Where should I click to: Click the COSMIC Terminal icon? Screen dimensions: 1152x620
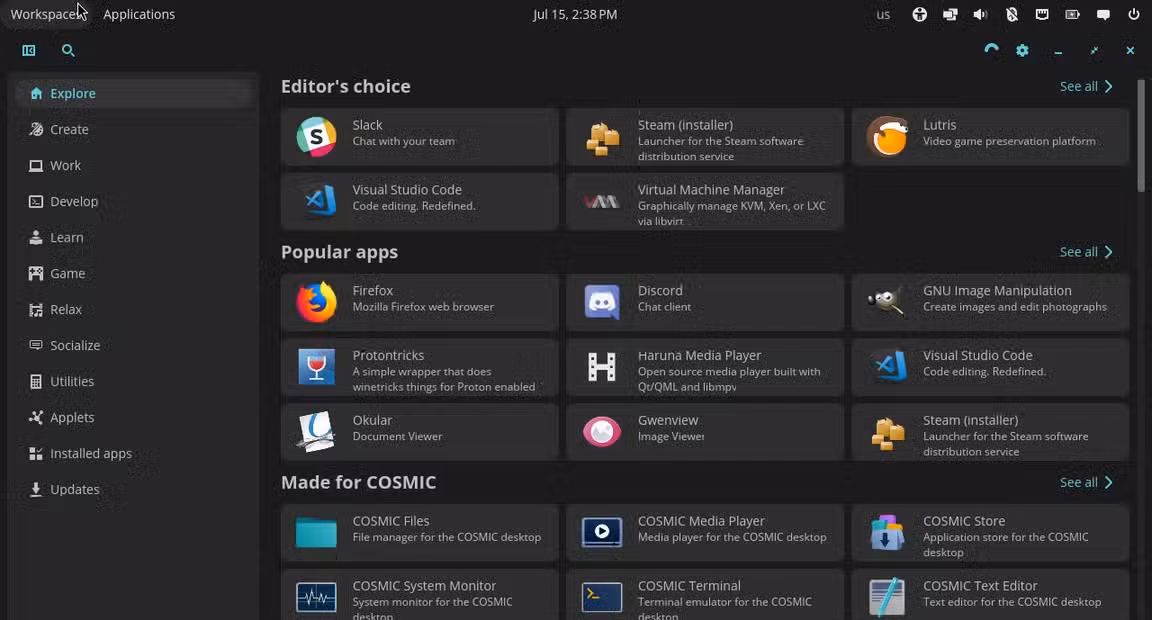[x=602, y=597]
